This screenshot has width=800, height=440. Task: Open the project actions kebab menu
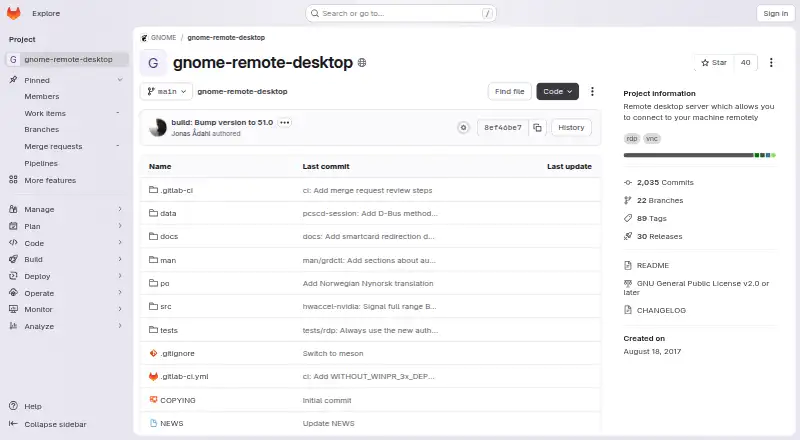(771, 62)
